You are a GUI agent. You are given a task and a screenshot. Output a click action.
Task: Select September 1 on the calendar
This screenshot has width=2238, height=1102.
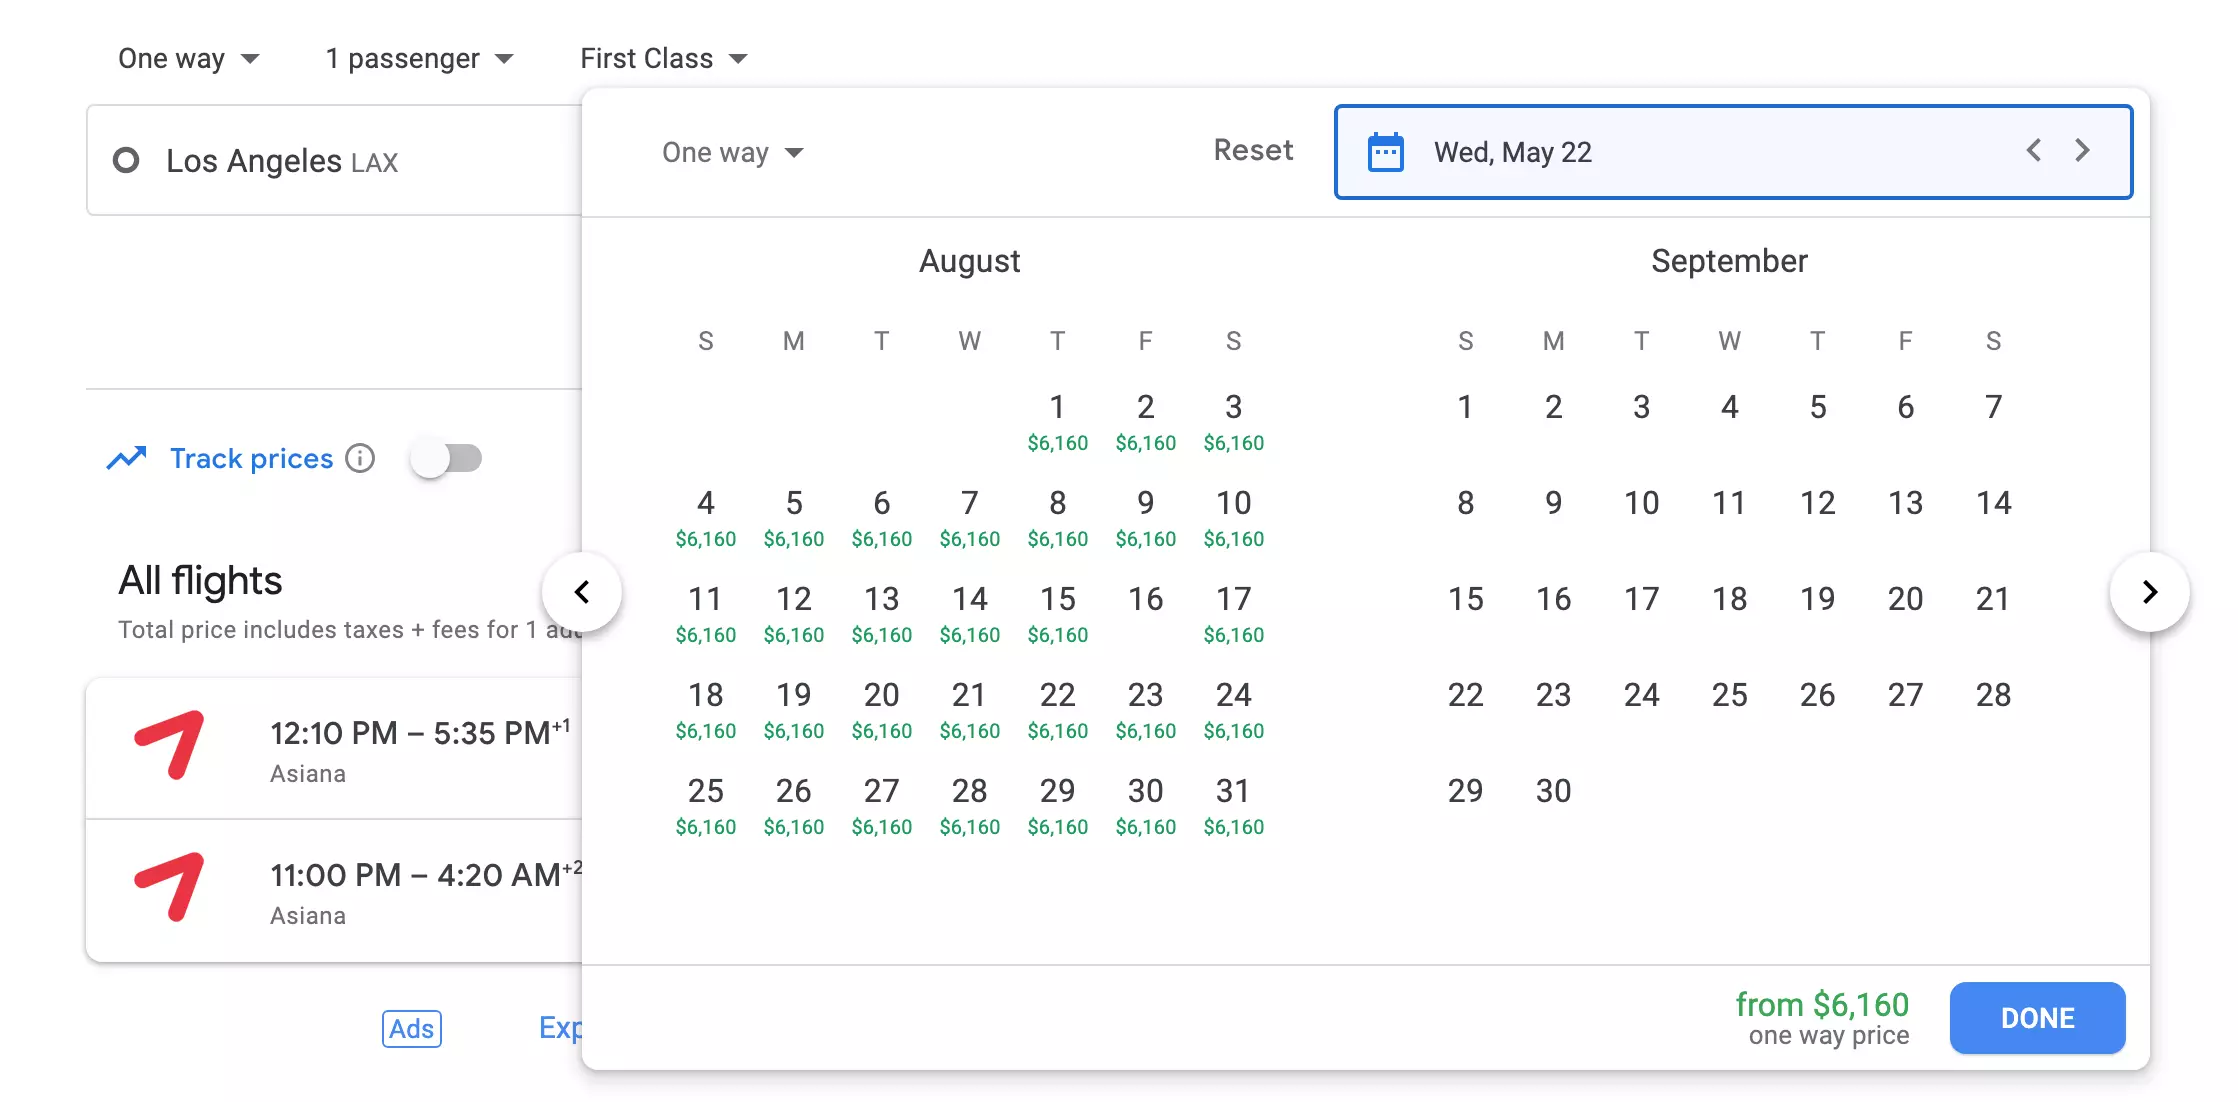(1464, 405)
